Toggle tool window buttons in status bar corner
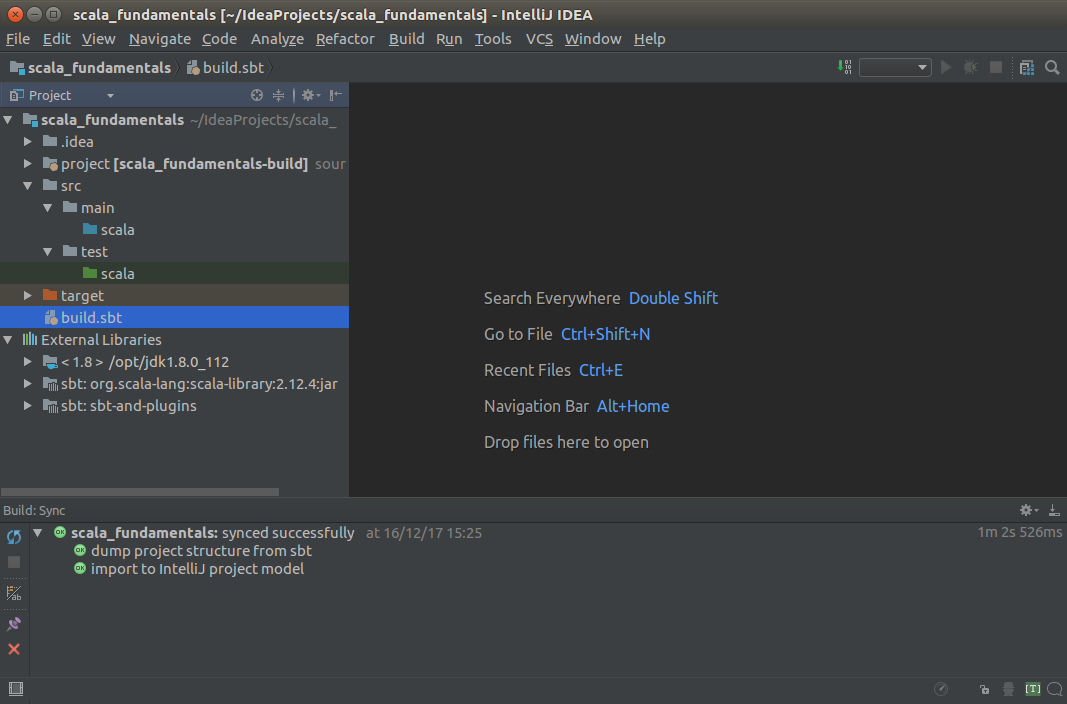 tap(15, 688)
